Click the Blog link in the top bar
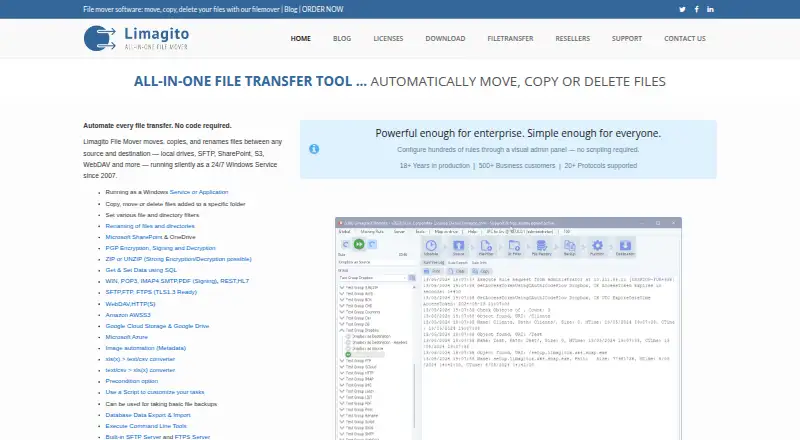Viewport: 800px width, 440px height. click(x=290, y=9)
